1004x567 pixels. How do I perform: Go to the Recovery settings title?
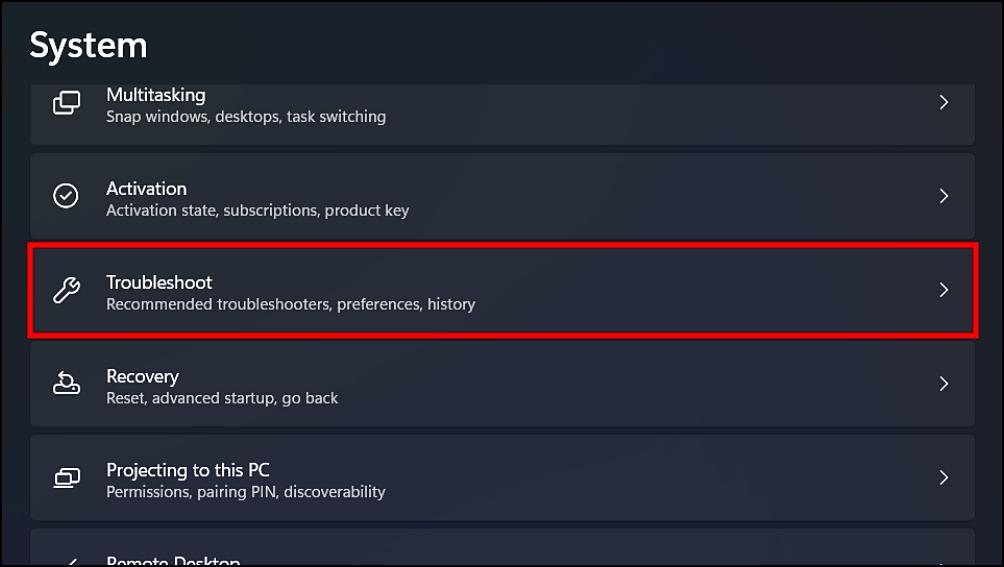pos(142,377)
